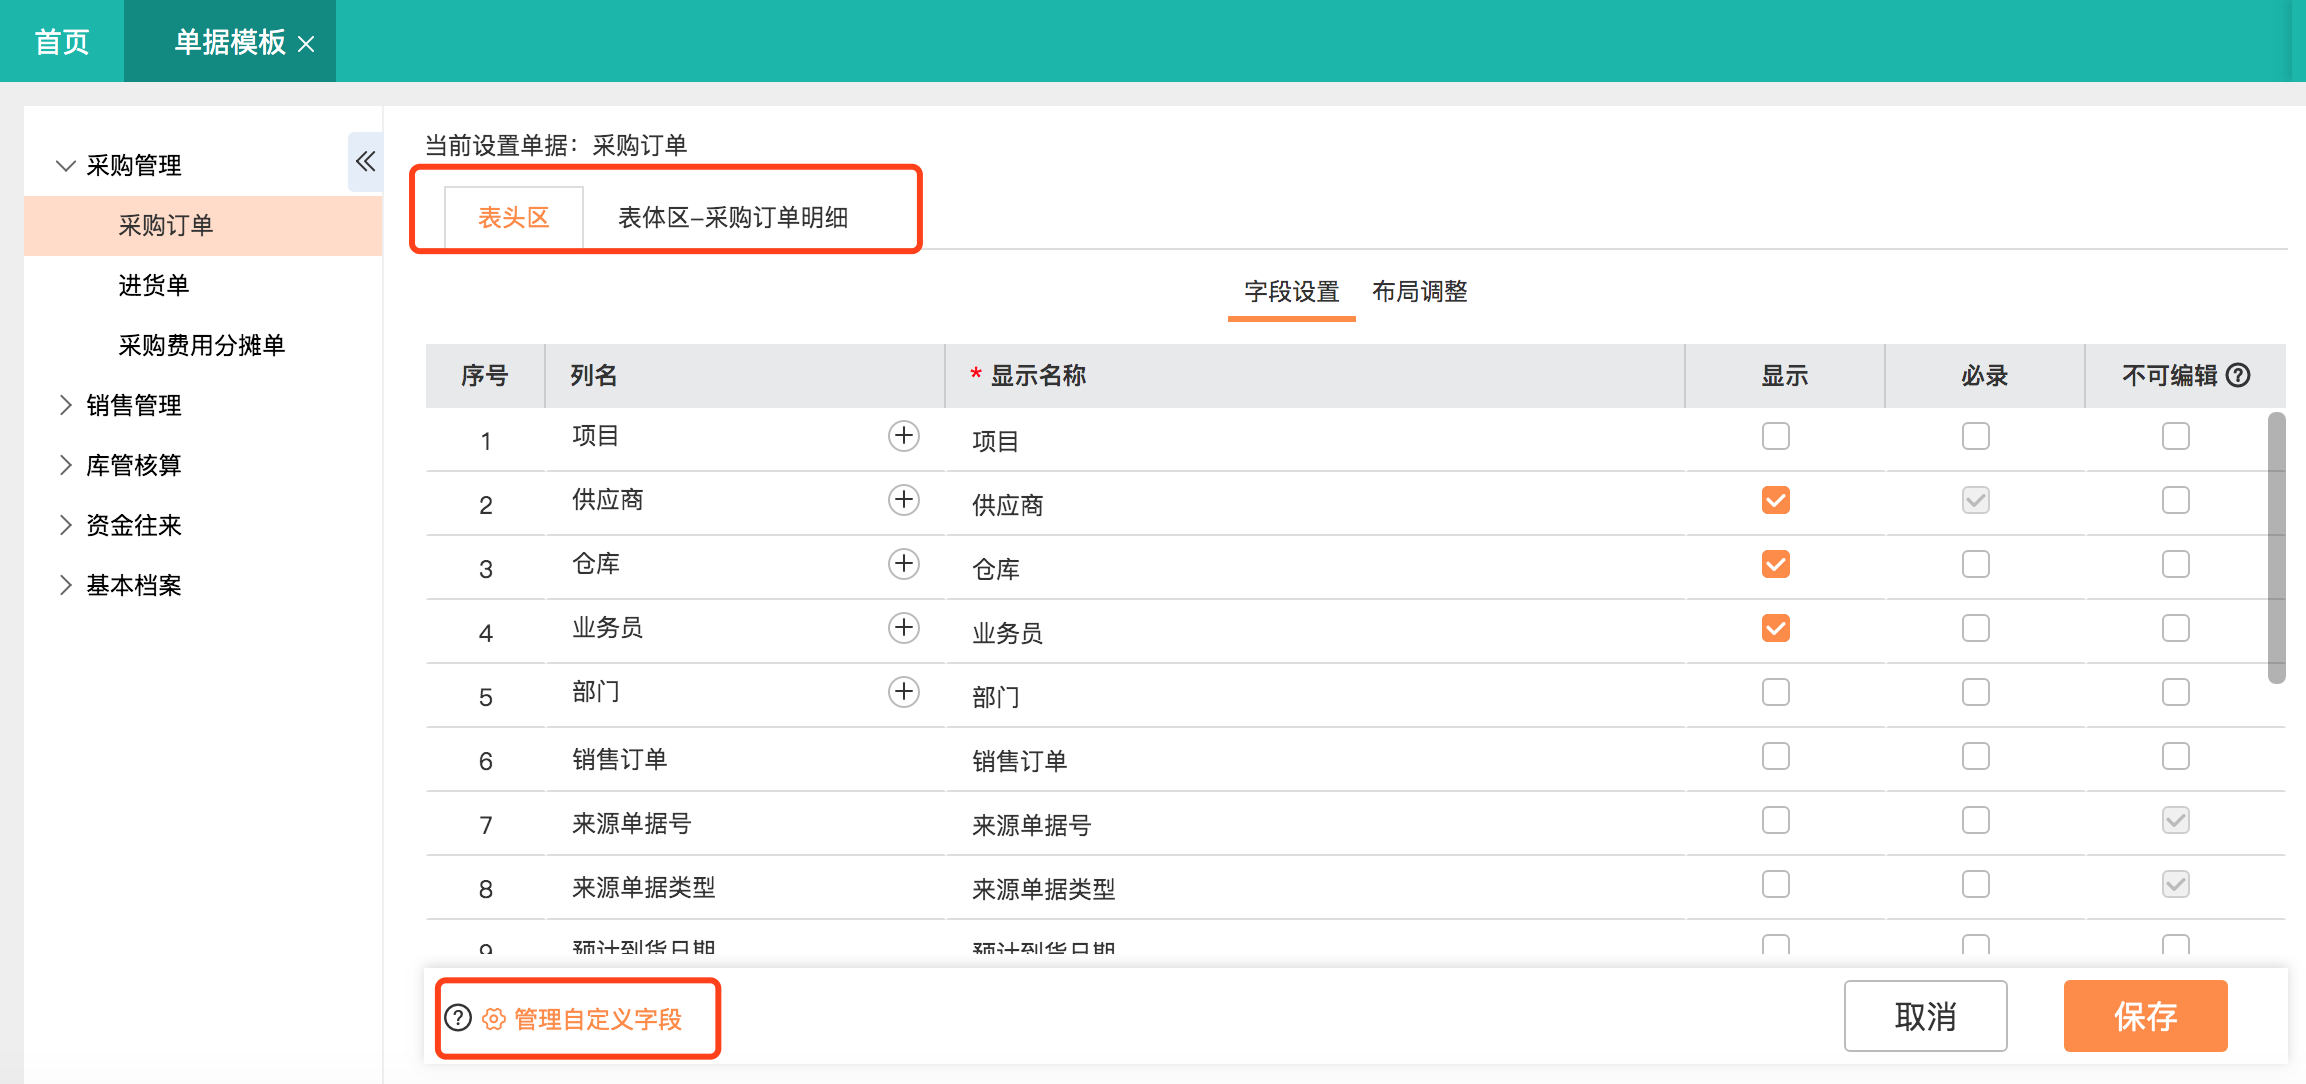Image resolution: width=2306 pixels, height=1084 pixels.
Task: Enable 必录 checkbox for 仓库 row
Action: pos(1975,565)
